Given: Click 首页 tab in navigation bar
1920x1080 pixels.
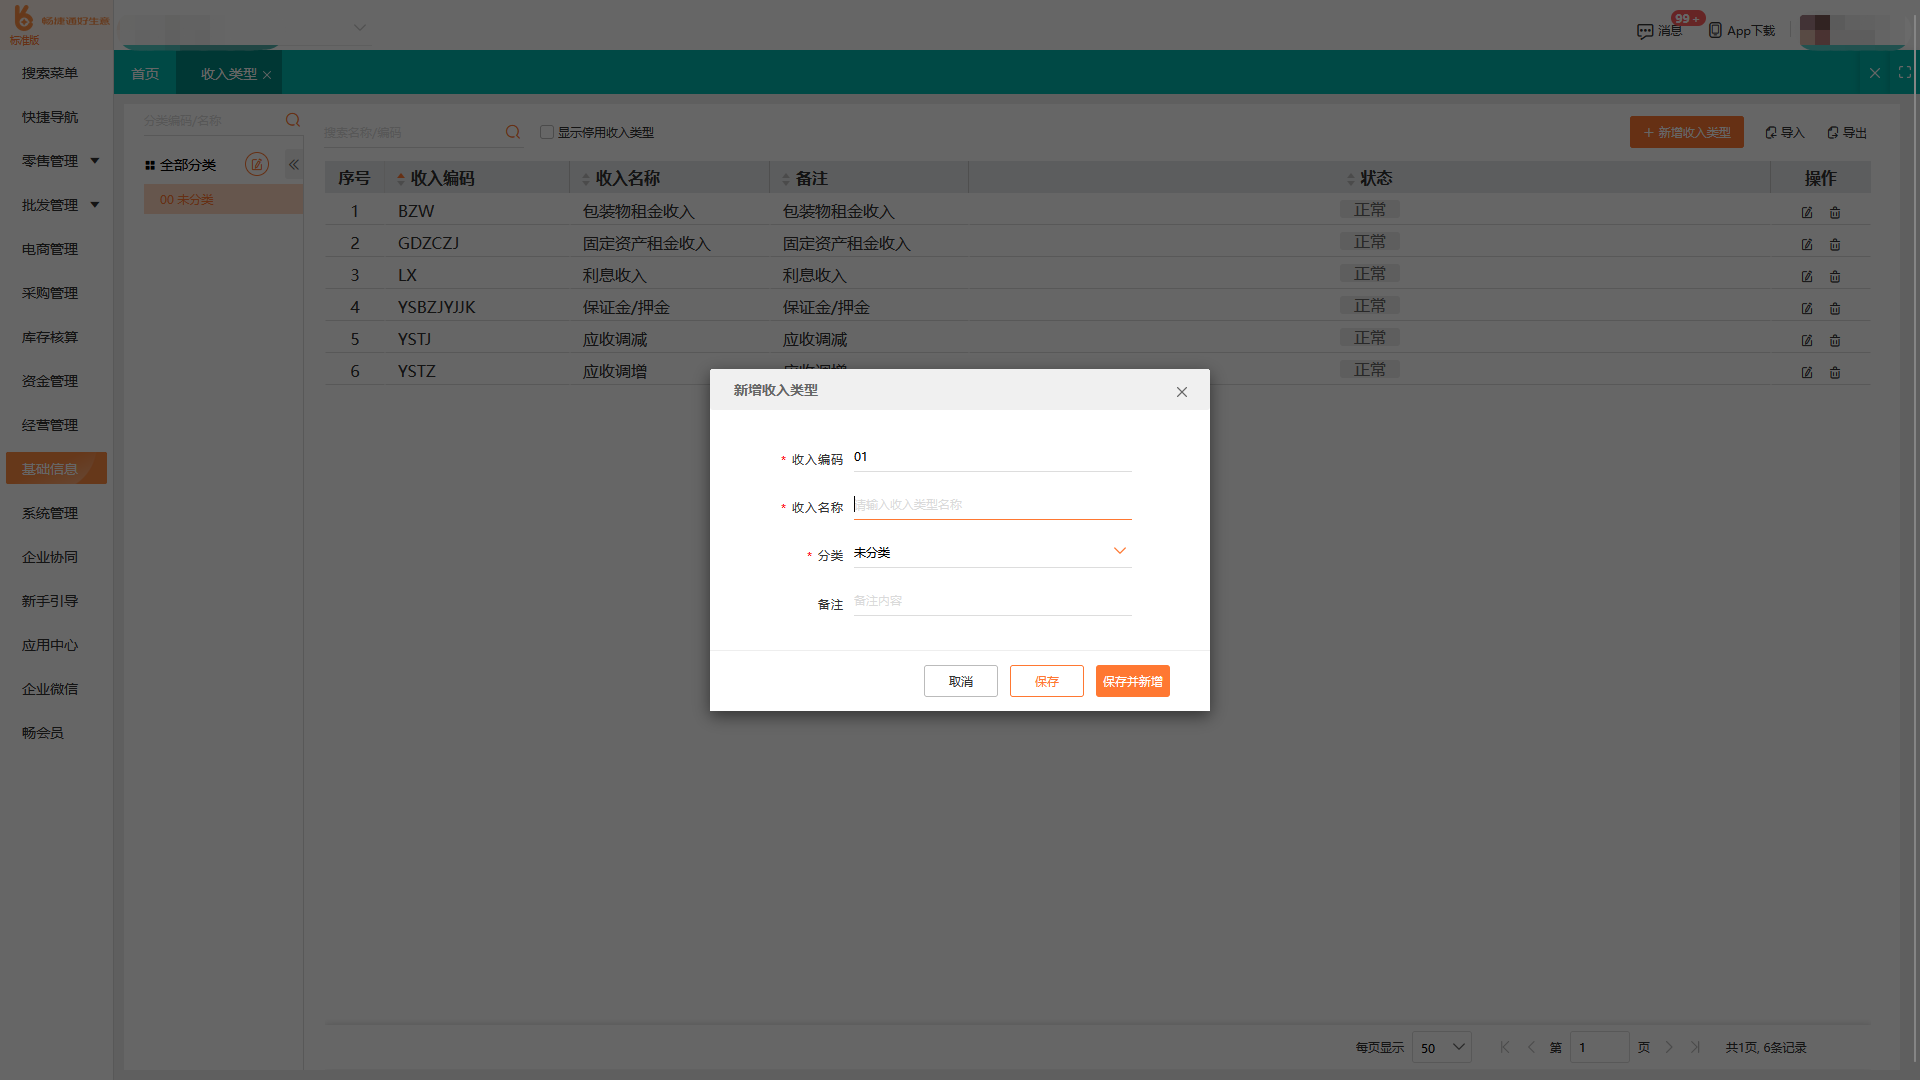Looking at the screenshot, I should [x=144, y=73].
